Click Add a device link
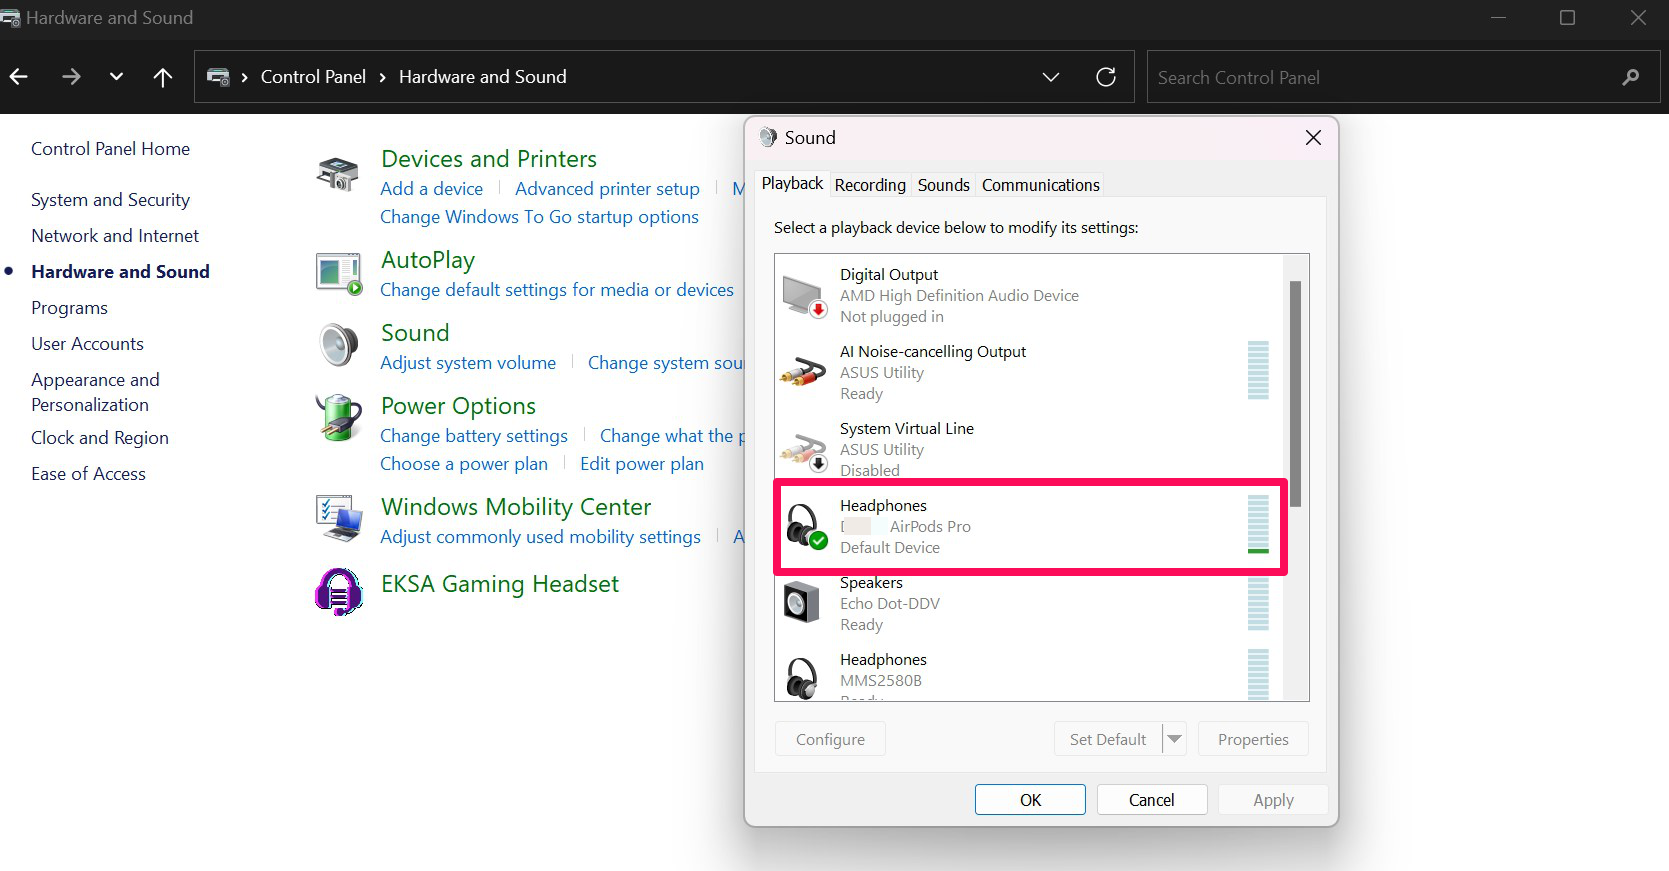Image resolution: width=1669 pixels, height=871 pixels. tap(431, 189)
